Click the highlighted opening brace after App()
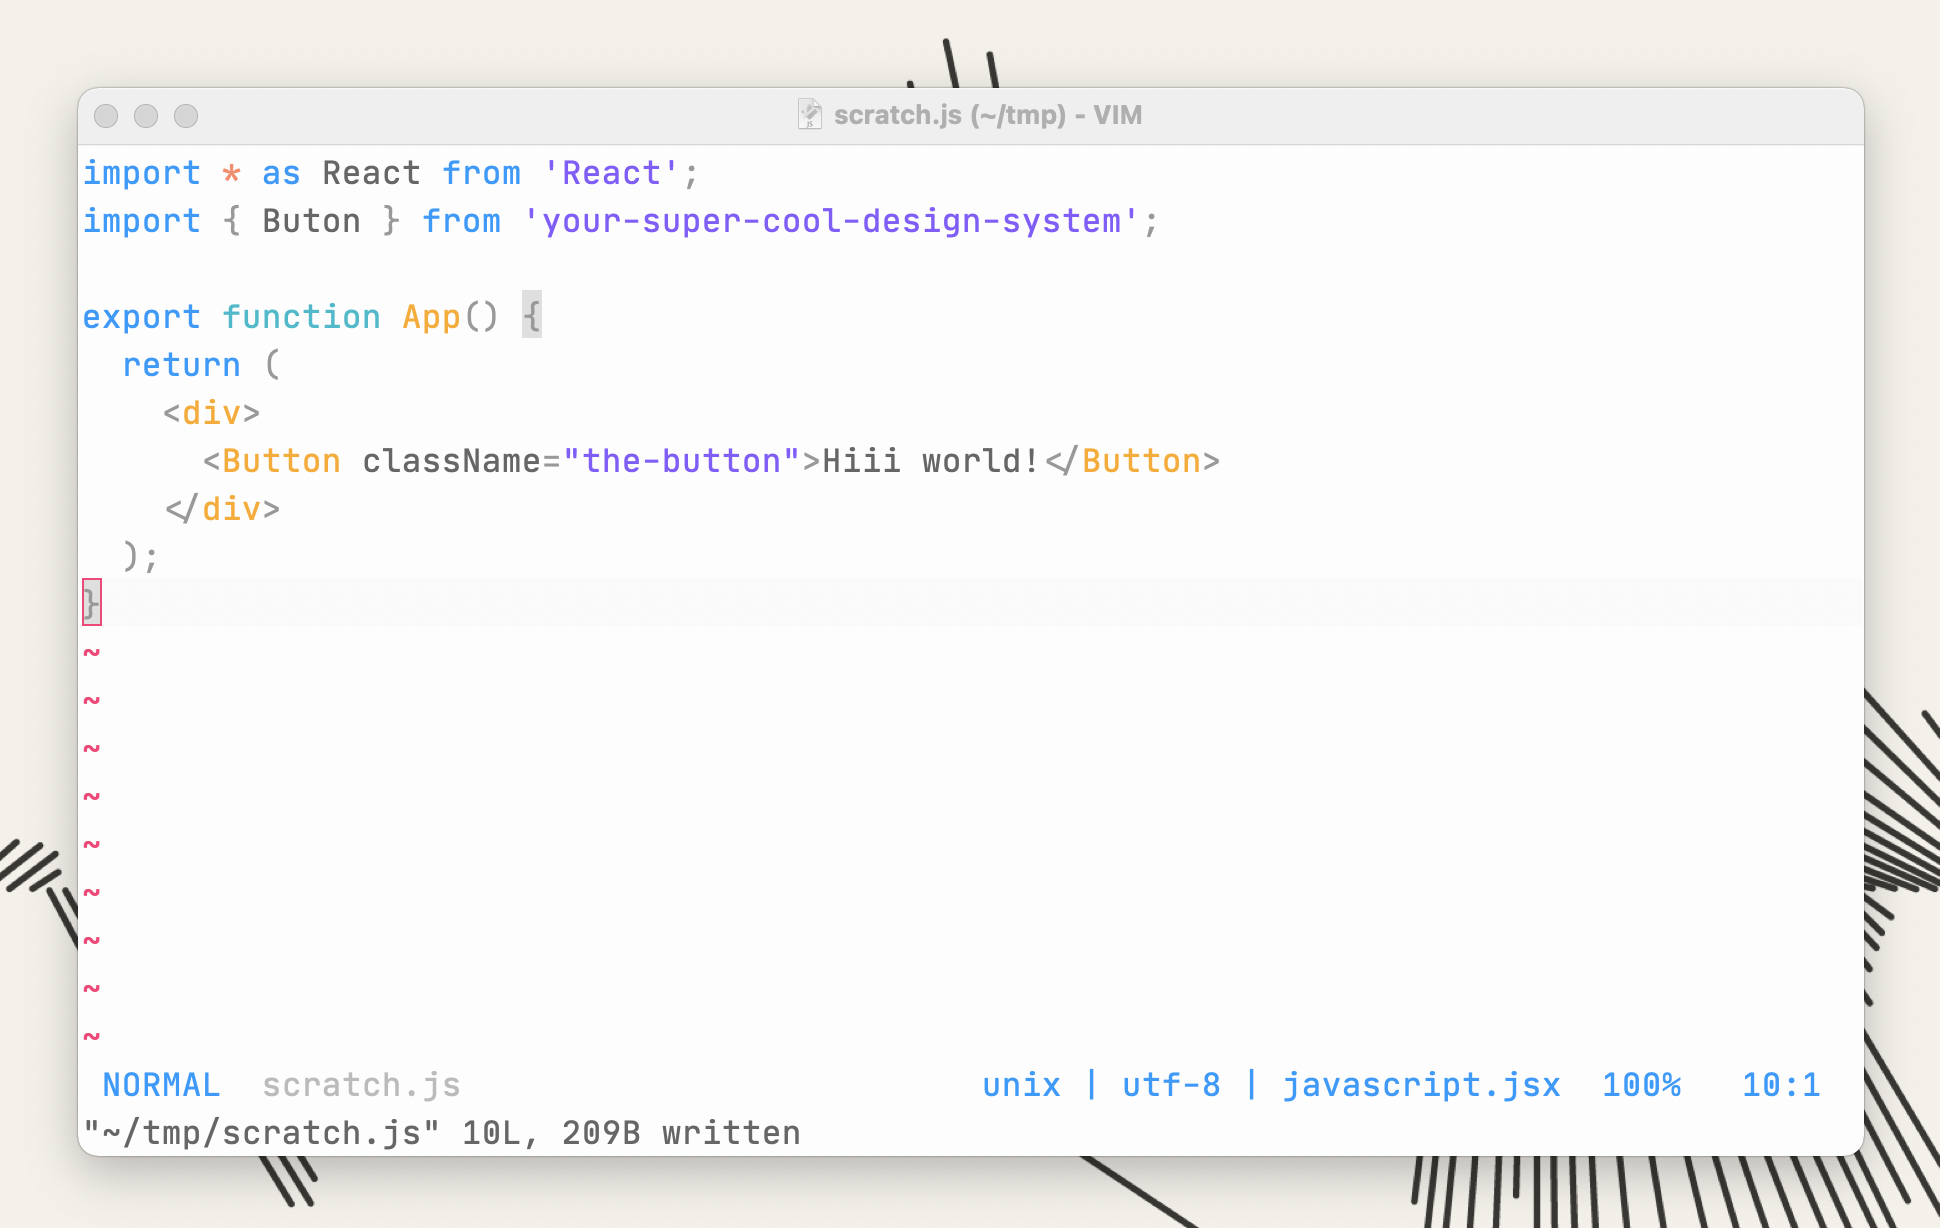The width and height of the screenshot is (1940, 1228). click(532, 317)
